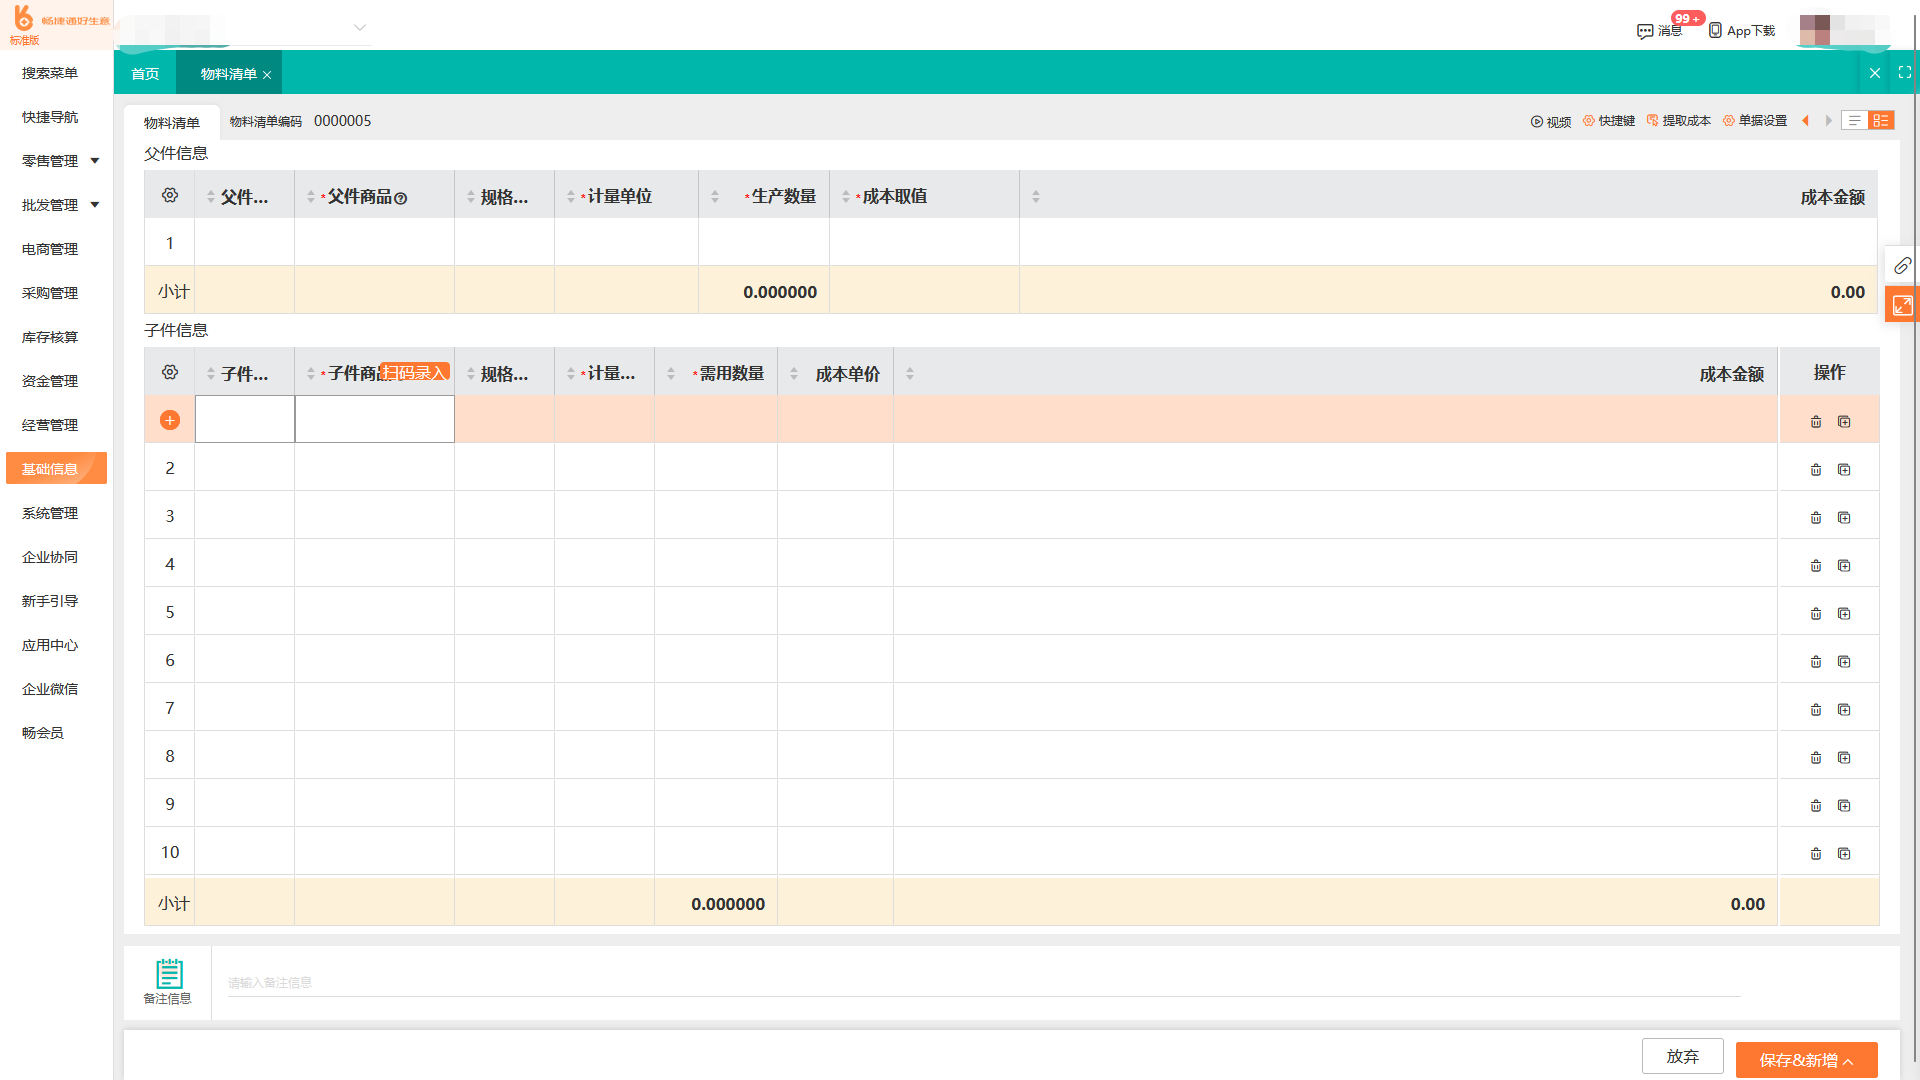
Task: Toggle the settings gear in 父件信息
Action: [x=167, y=195]
